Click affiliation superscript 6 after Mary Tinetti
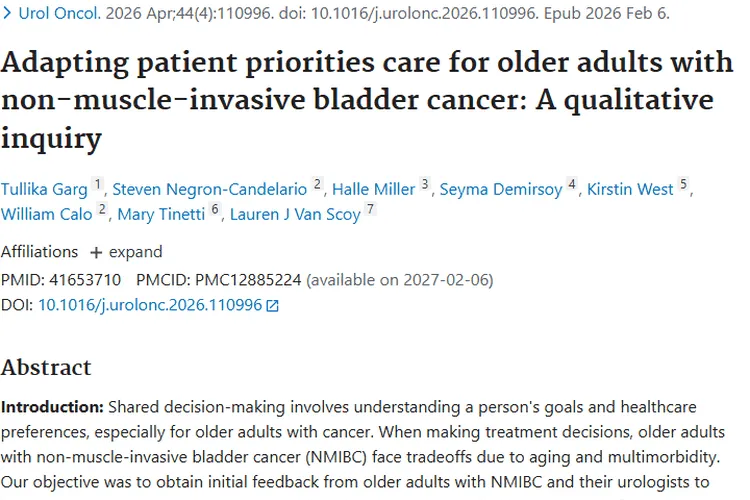Screen dimensions: 750x500 (215, 209)
